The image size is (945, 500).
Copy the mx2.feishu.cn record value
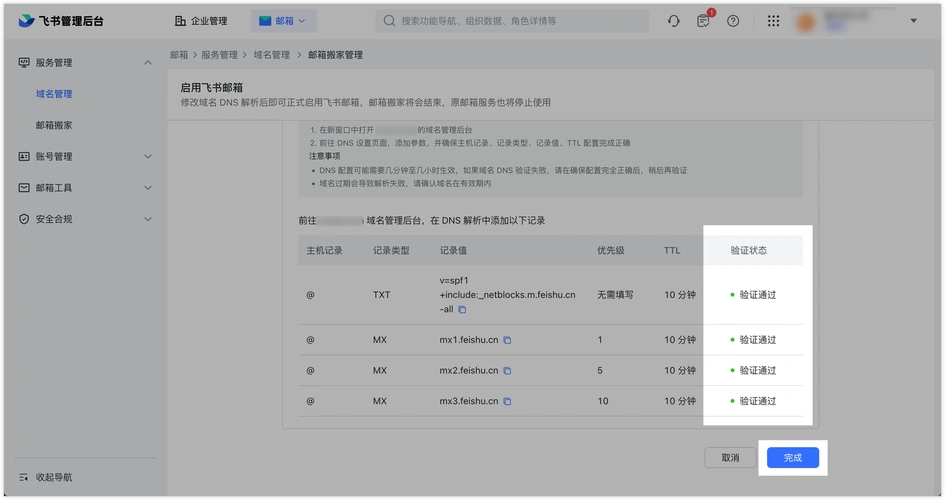pyautogui.click(x=508, y=371)
